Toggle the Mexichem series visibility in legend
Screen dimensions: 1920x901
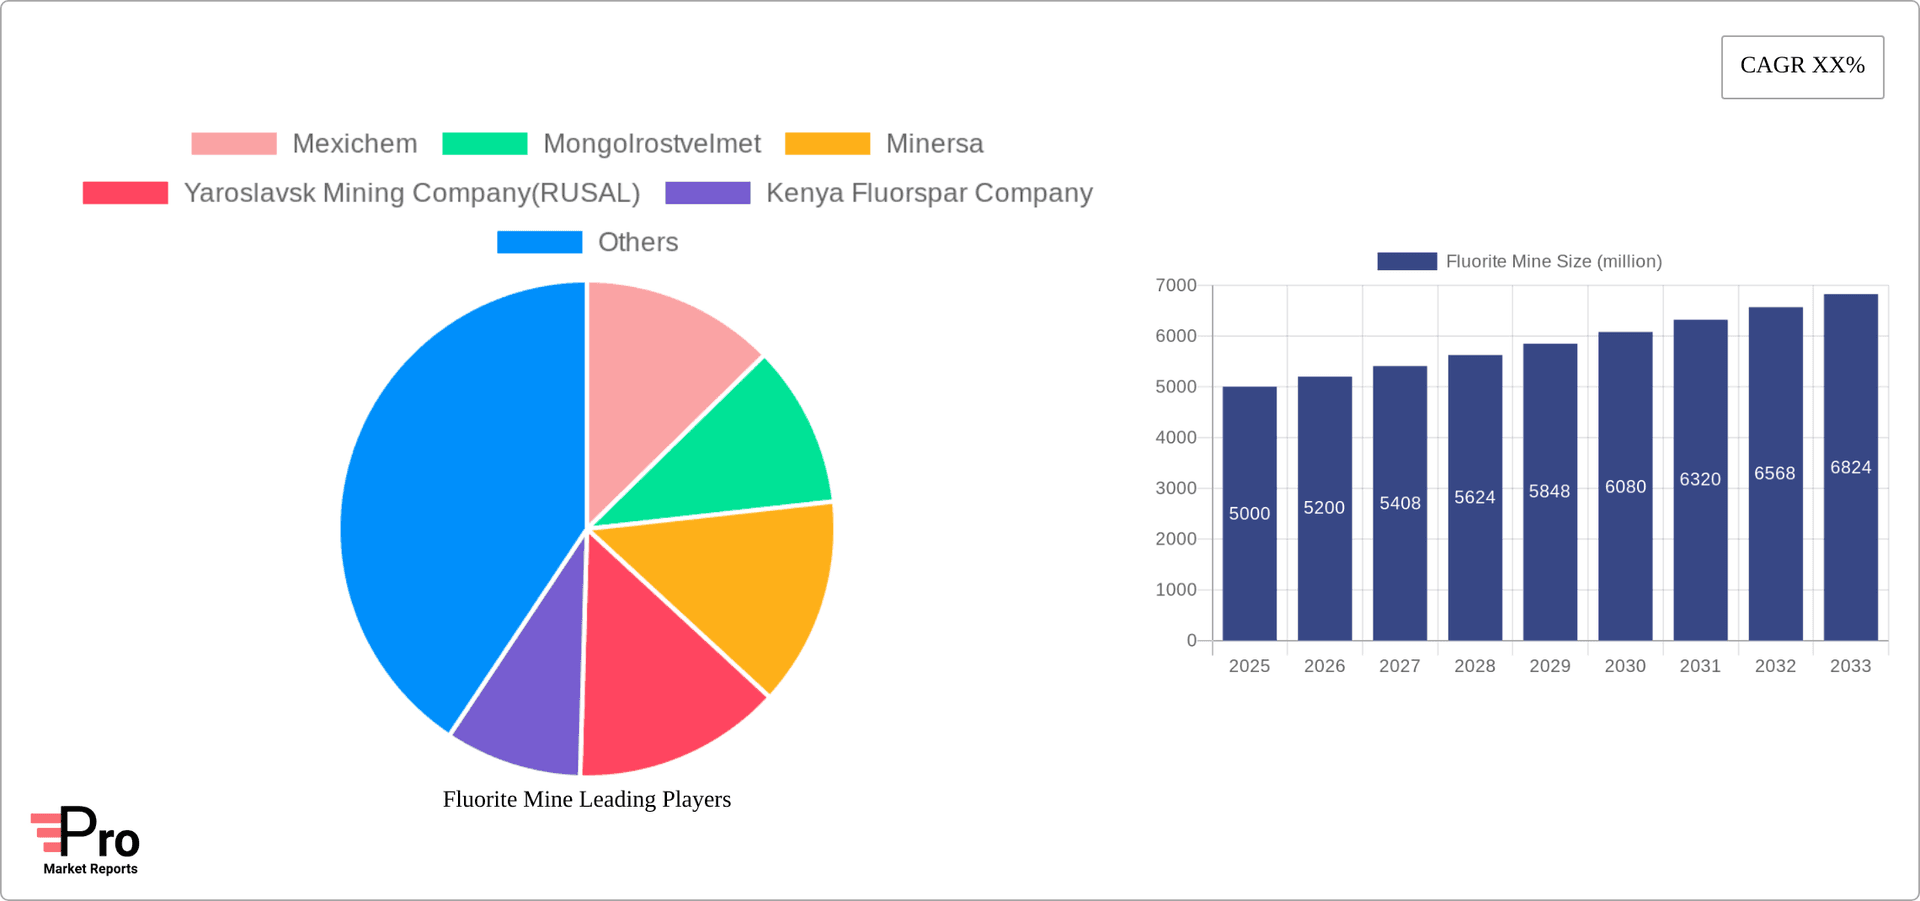click(355, 143)
